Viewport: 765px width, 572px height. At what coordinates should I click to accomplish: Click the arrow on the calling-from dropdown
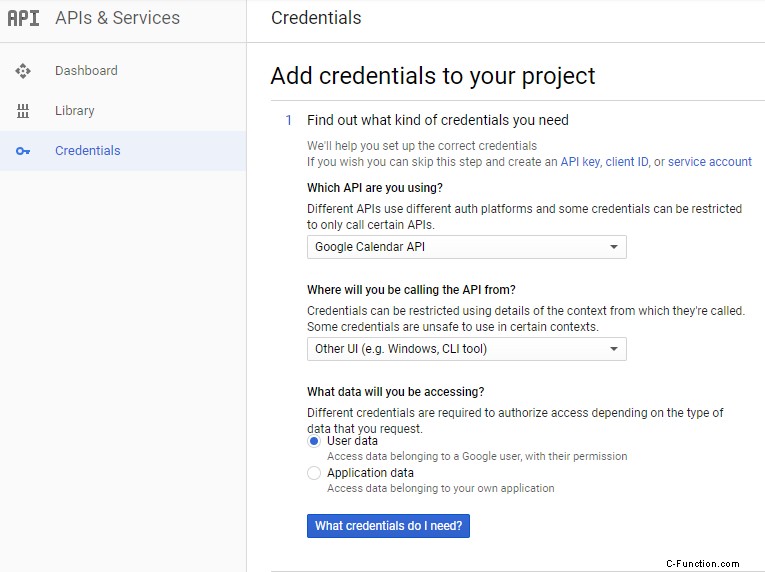(x=613, y=349)
